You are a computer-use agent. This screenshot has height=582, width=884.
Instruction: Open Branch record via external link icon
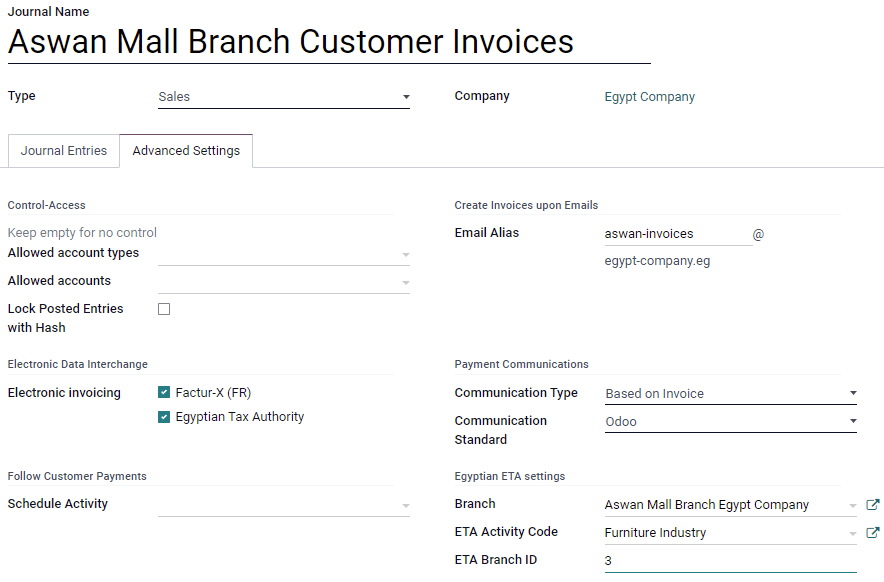[x=872, y=505]
